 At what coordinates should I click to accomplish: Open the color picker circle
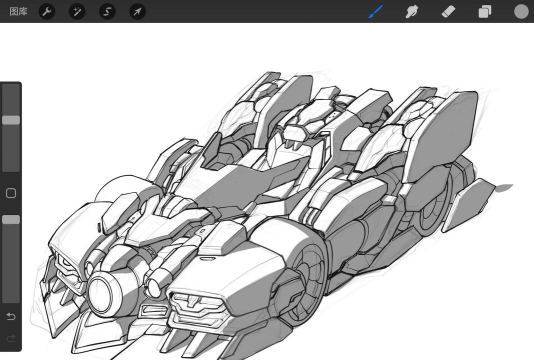point(521,12)
